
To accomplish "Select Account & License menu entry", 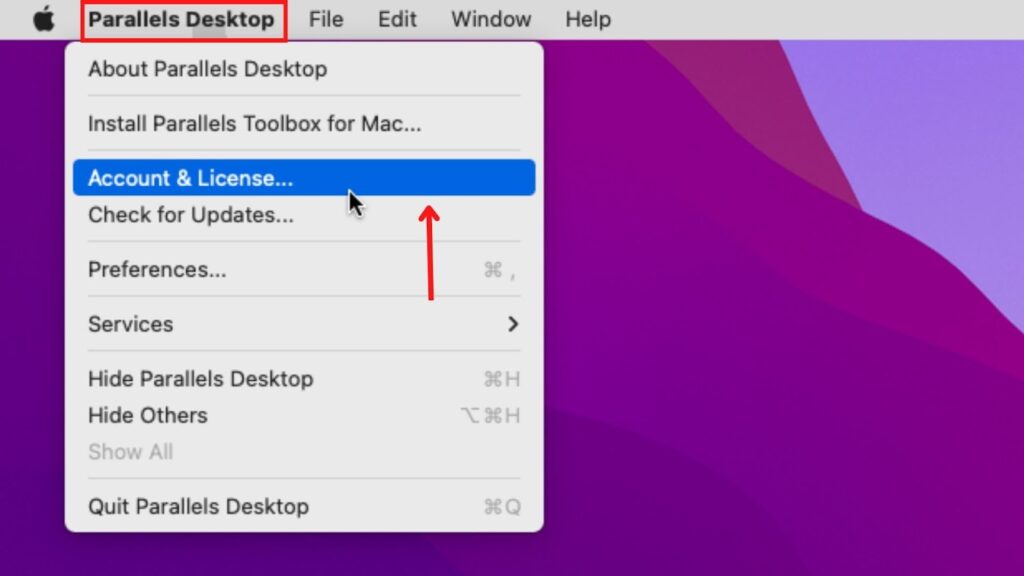I will tap(304, 178).
